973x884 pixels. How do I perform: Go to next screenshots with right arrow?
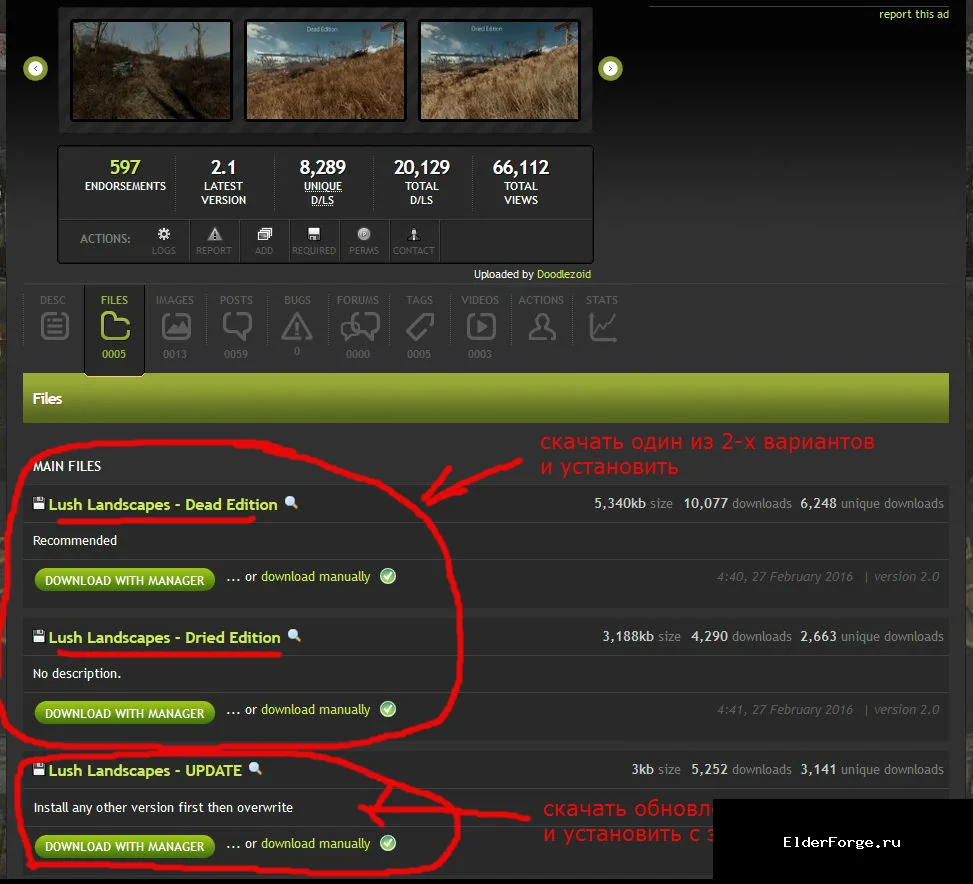pyautogui.click(x=610, y=69)
